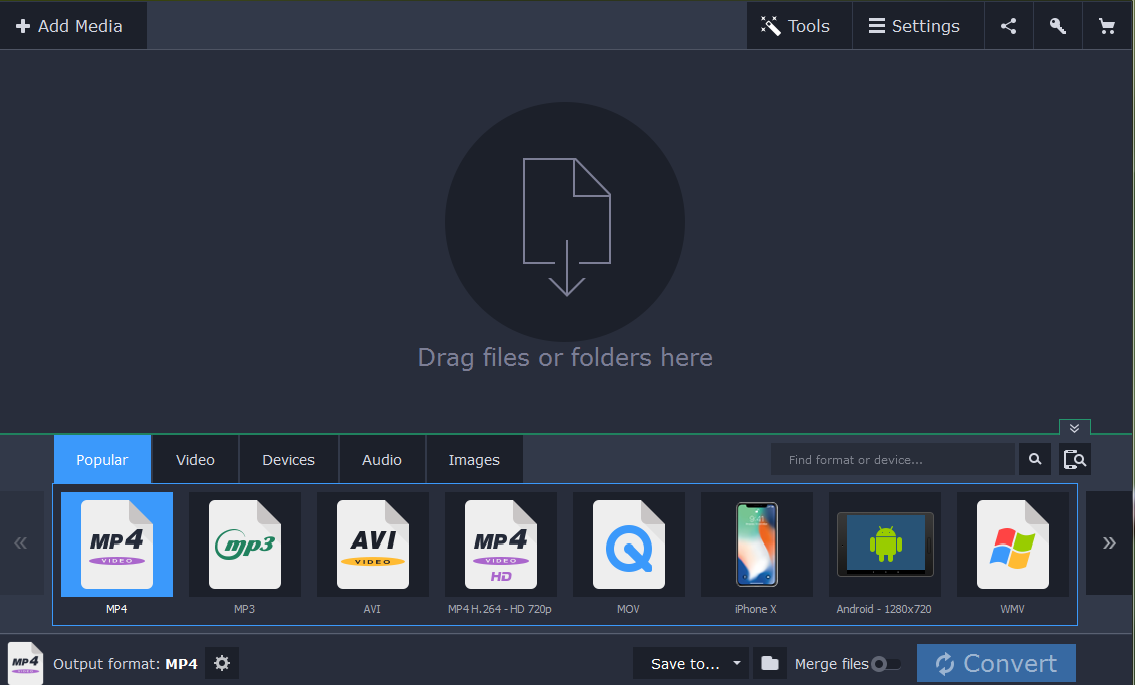Open output format settings gear
Viewport: 1135px width, 685px height.
pyautogui.click(x=222, y=663)
